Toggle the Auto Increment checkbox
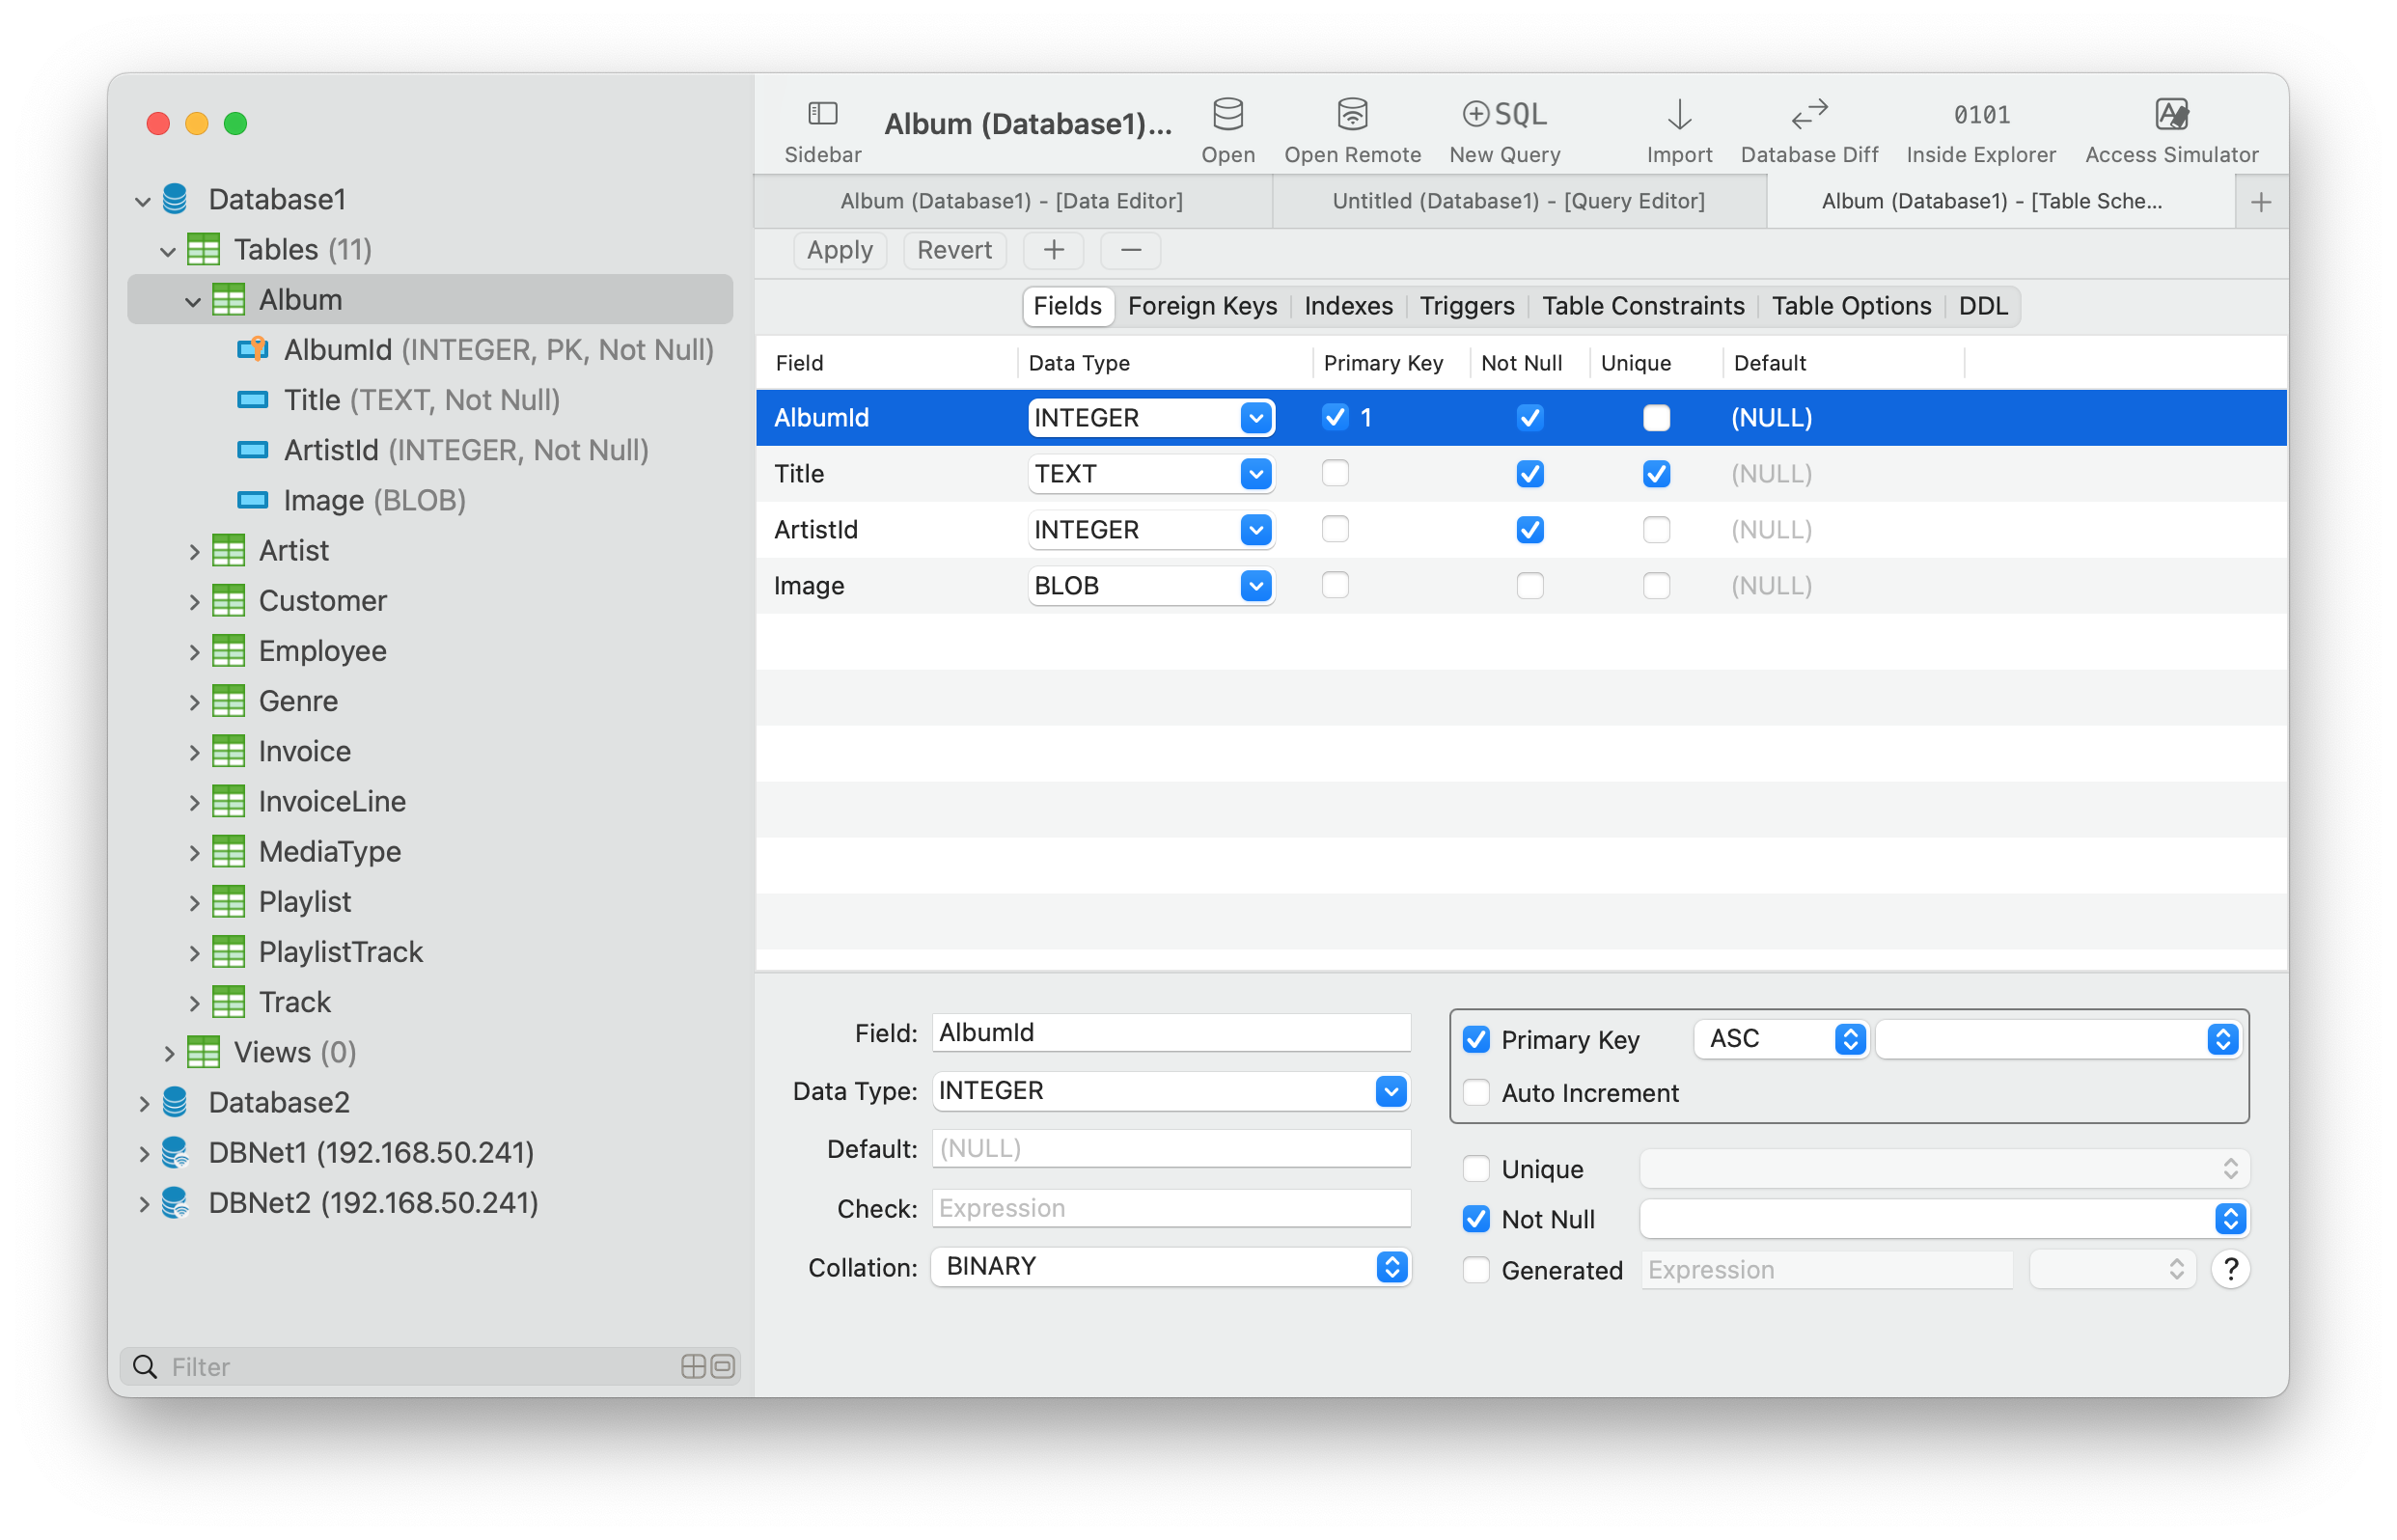2397x1540 pixels. pyautogui.click(x=1478, y=1093)
